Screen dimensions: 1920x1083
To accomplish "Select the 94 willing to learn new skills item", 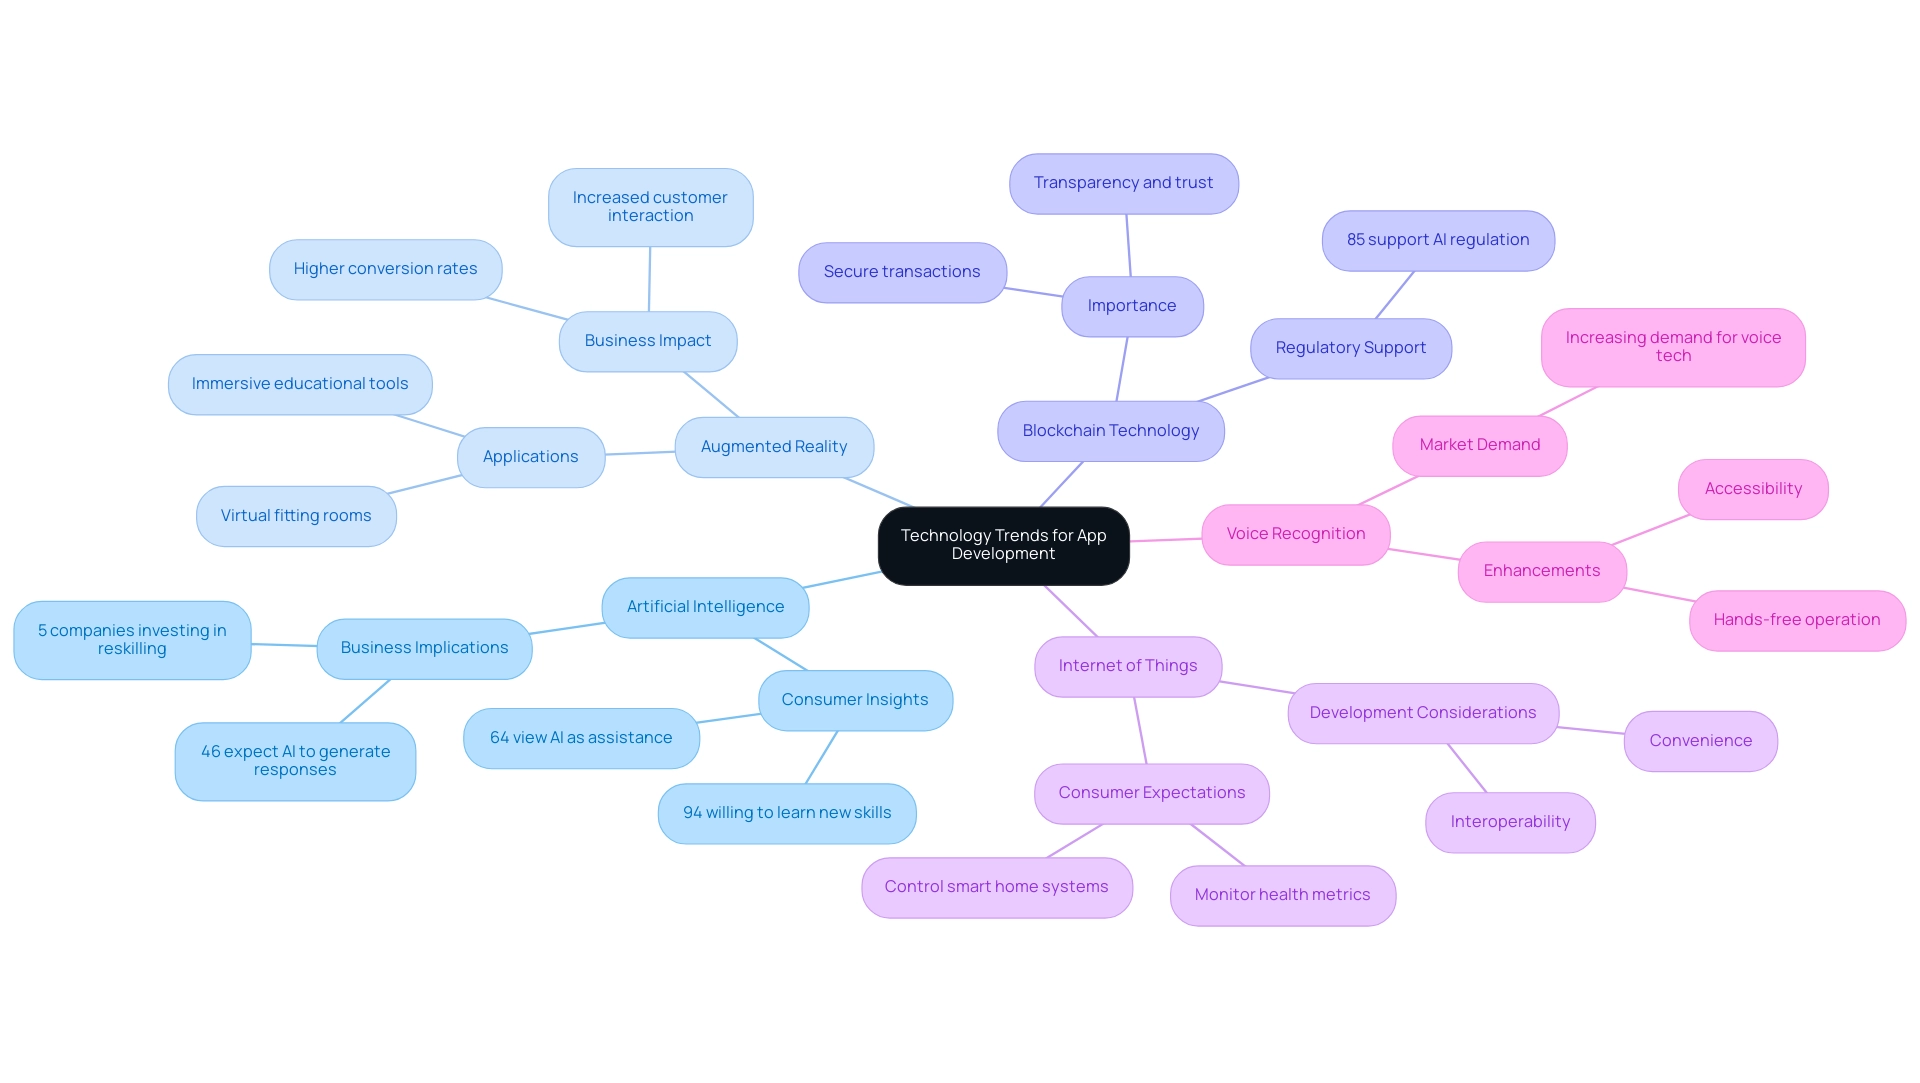I will click(x=787, y=811).
